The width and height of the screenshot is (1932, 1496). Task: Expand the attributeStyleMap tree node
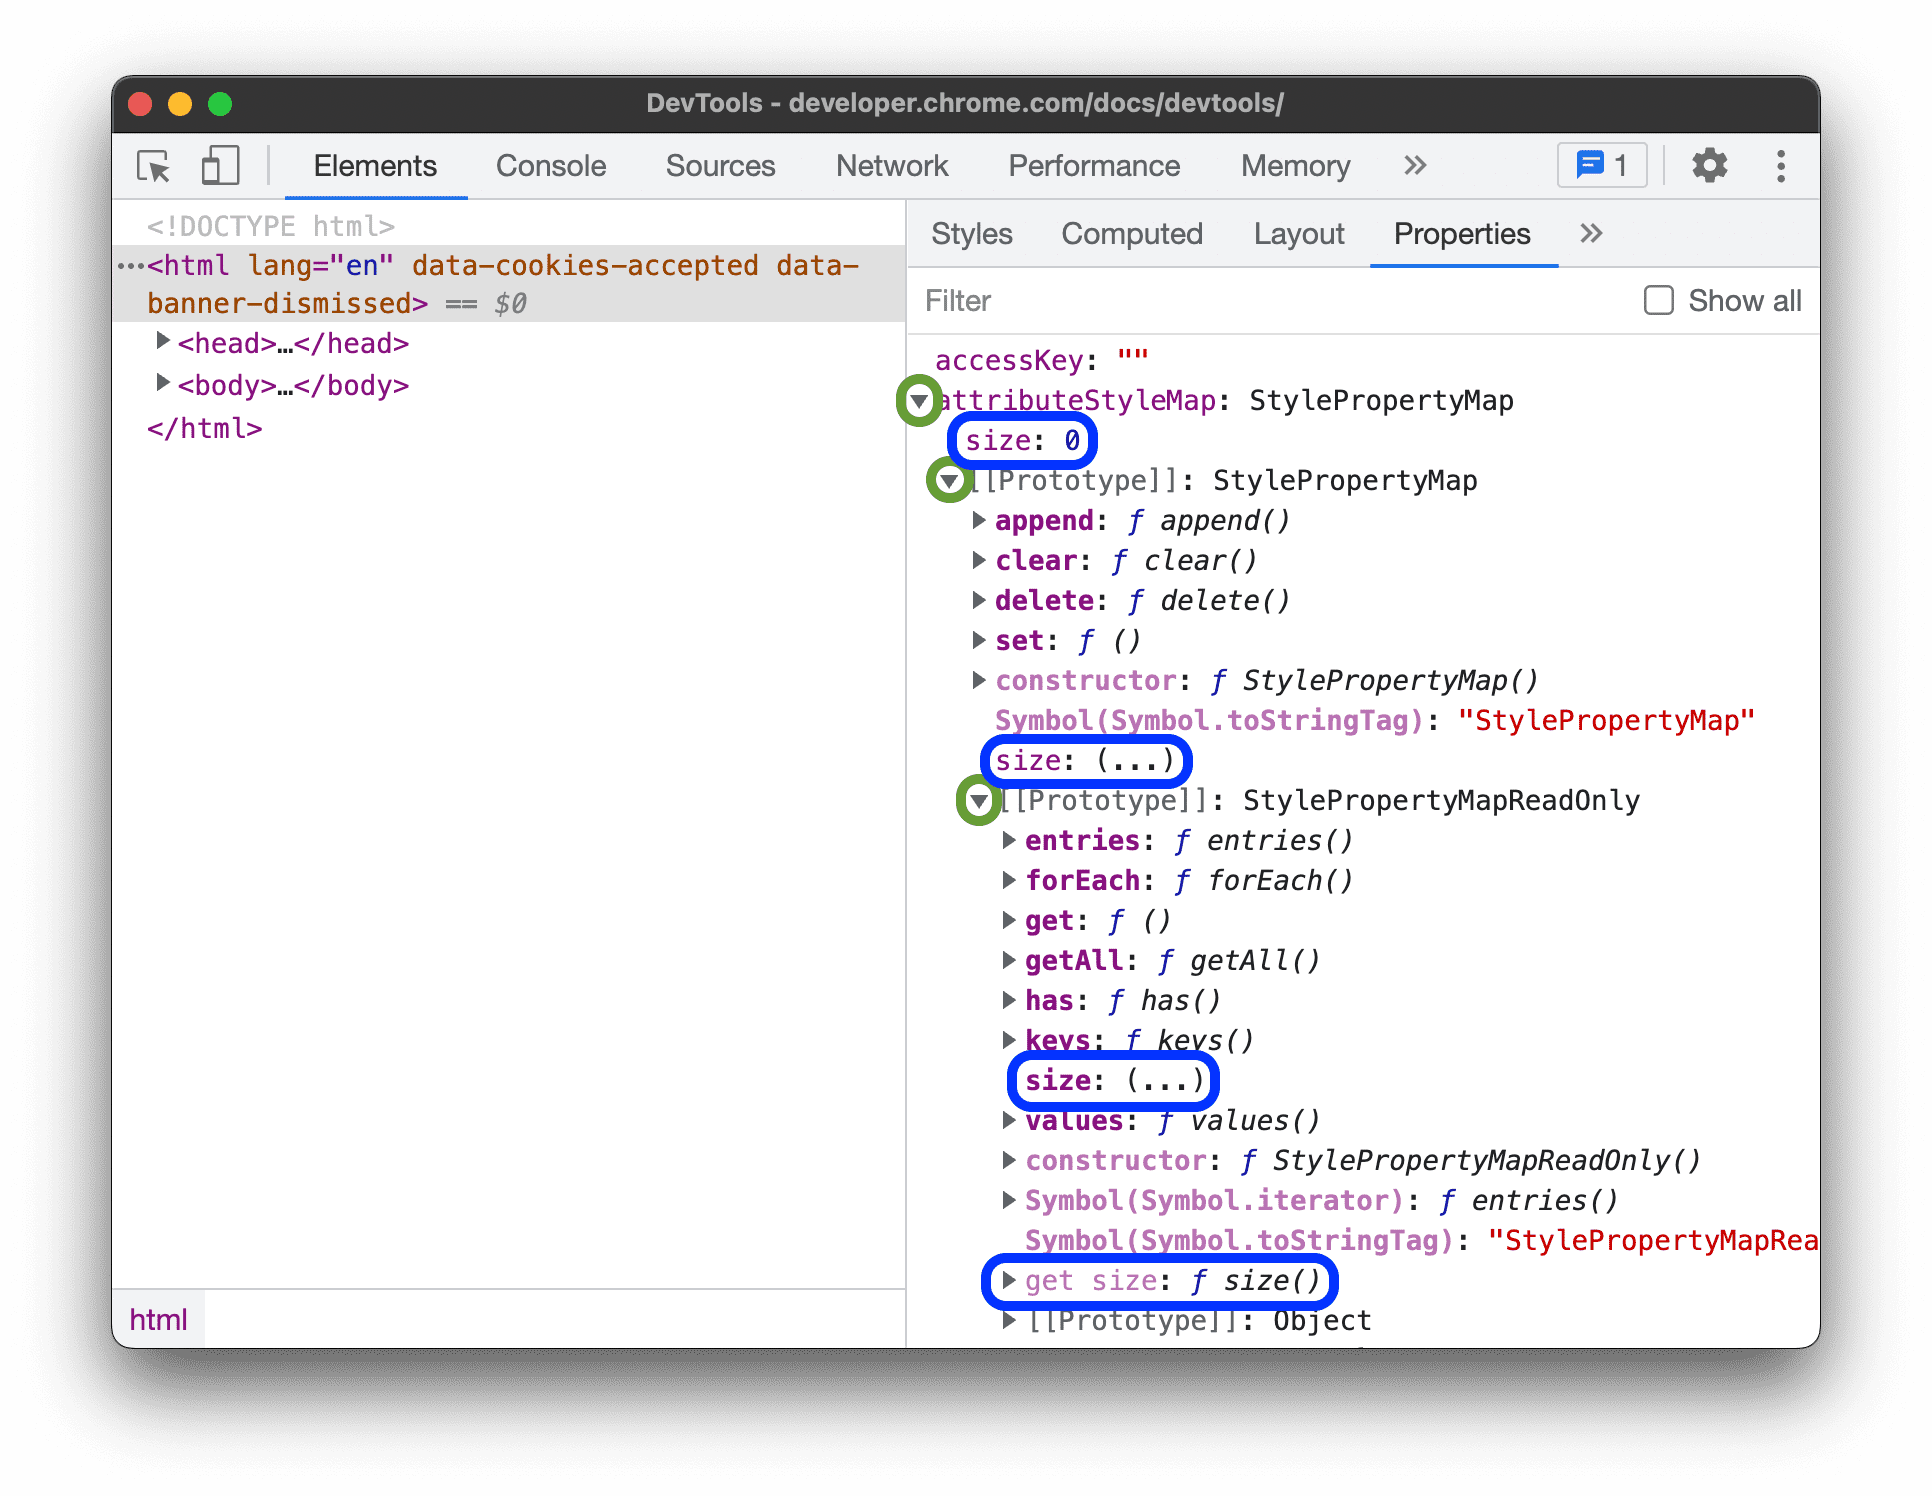point(925,398)
